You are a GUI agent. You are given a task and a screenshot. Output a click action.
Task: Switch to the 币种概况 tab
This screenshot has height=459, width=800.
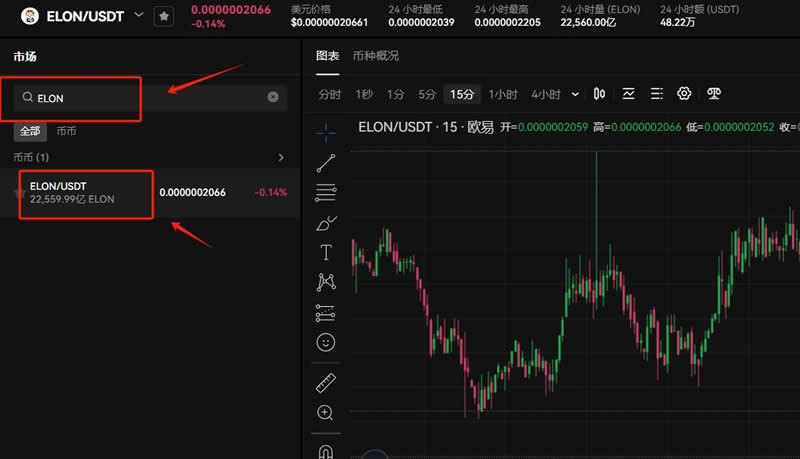point(376,56)
